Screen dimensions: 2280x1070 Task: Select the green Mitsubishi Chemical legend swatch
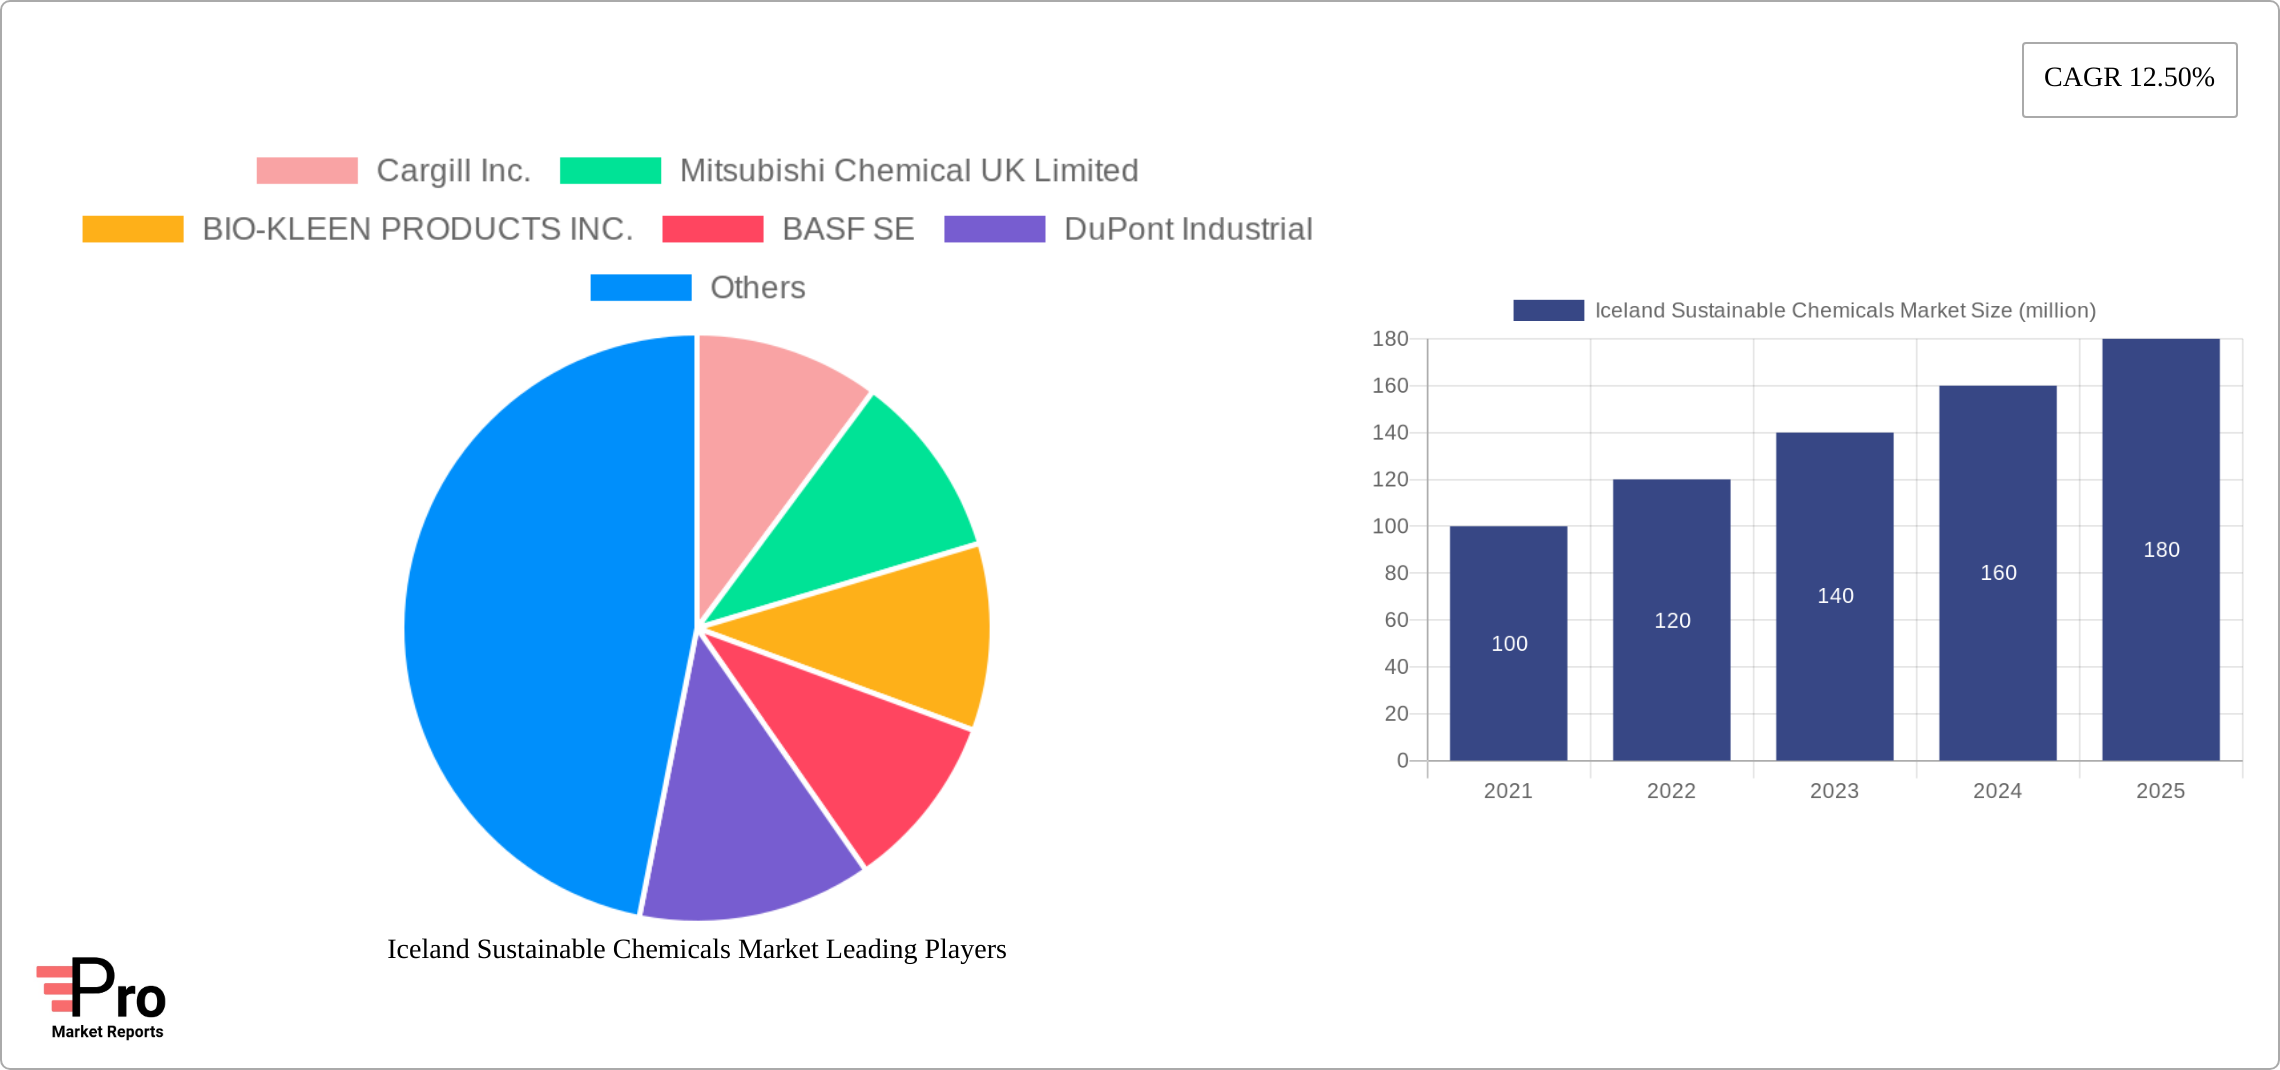(x=611, y=169)
